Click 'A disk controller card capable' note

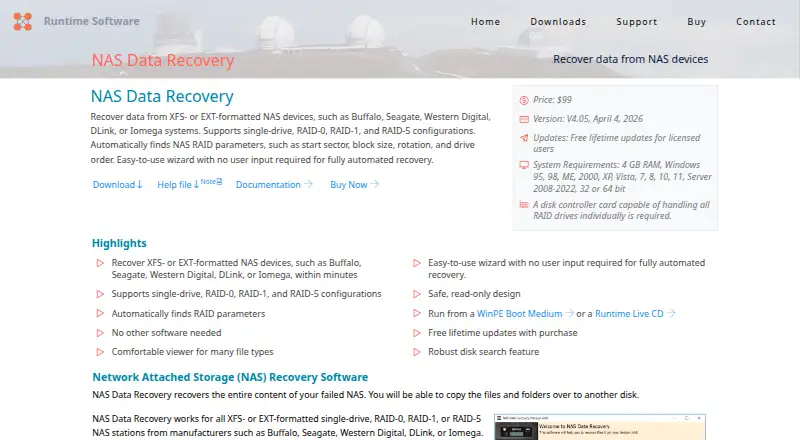click(621, 210)
